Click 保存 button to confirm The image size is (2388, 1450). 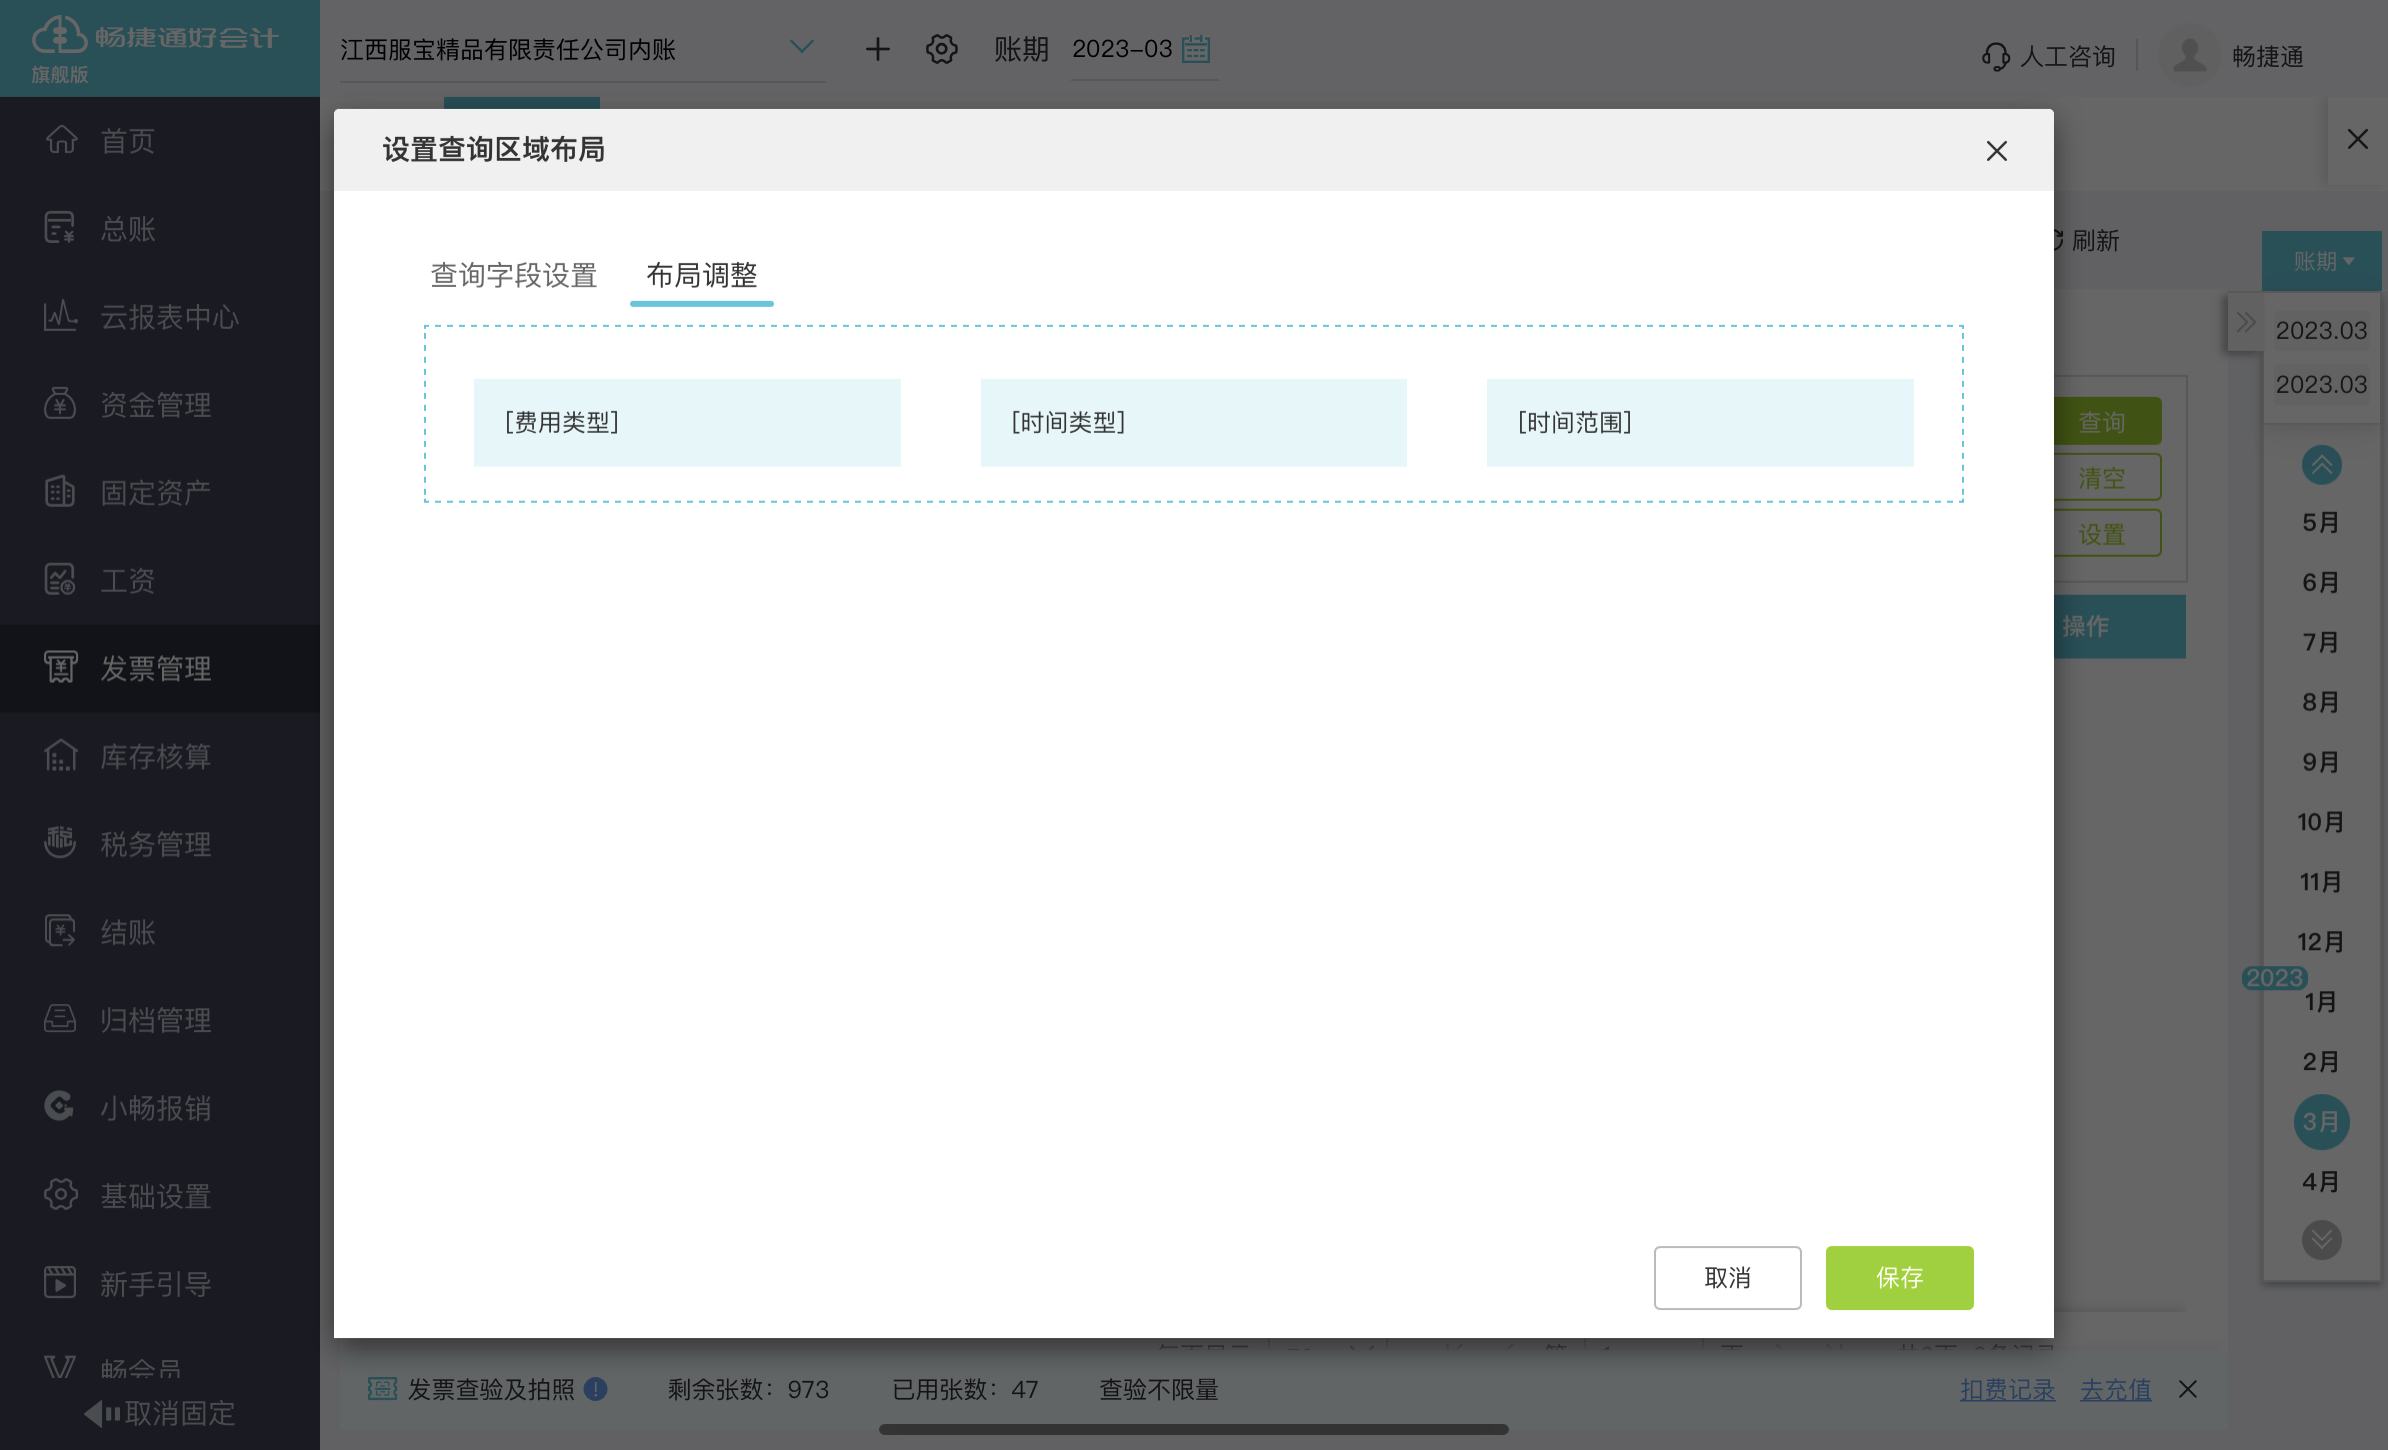pyautogui.click(x=1898, y=1278)
